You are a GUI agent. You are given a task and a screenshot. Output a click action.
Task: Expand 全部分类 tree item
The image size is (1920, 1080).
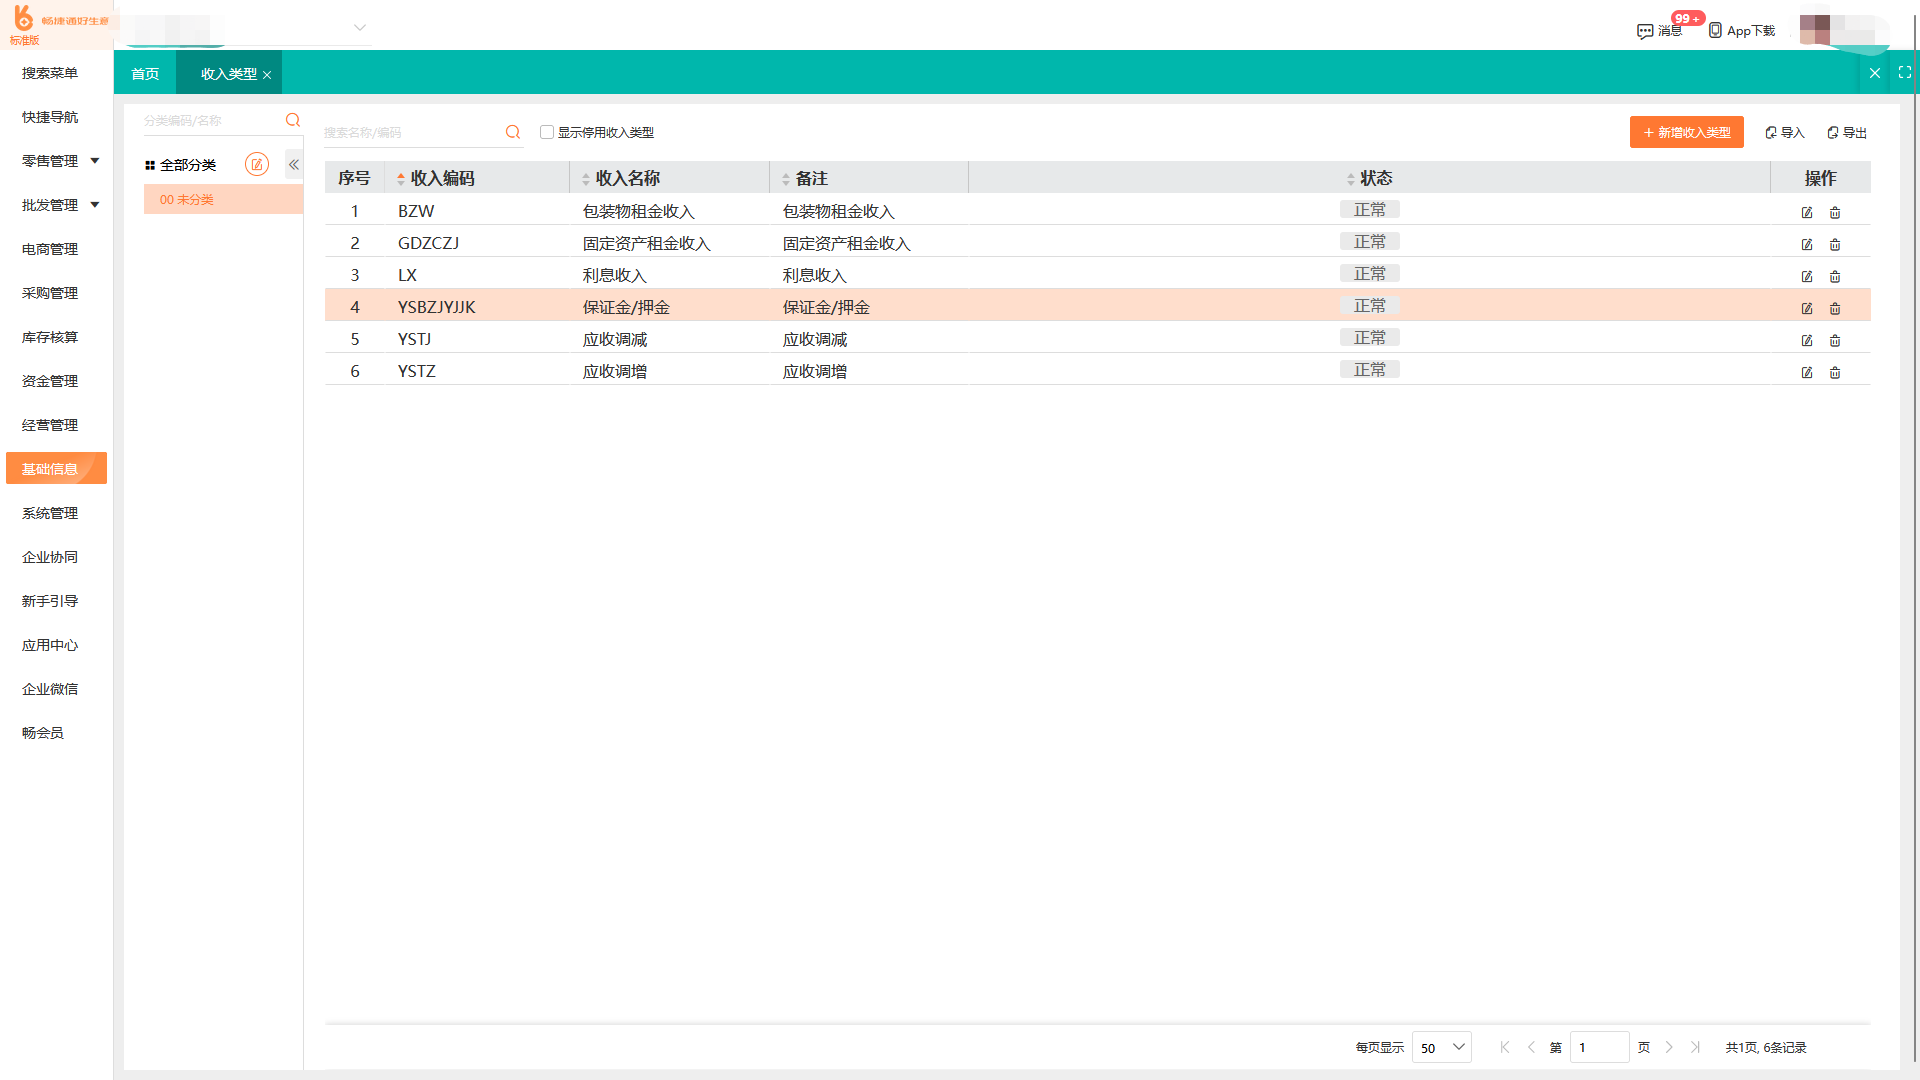pos(149,164)
